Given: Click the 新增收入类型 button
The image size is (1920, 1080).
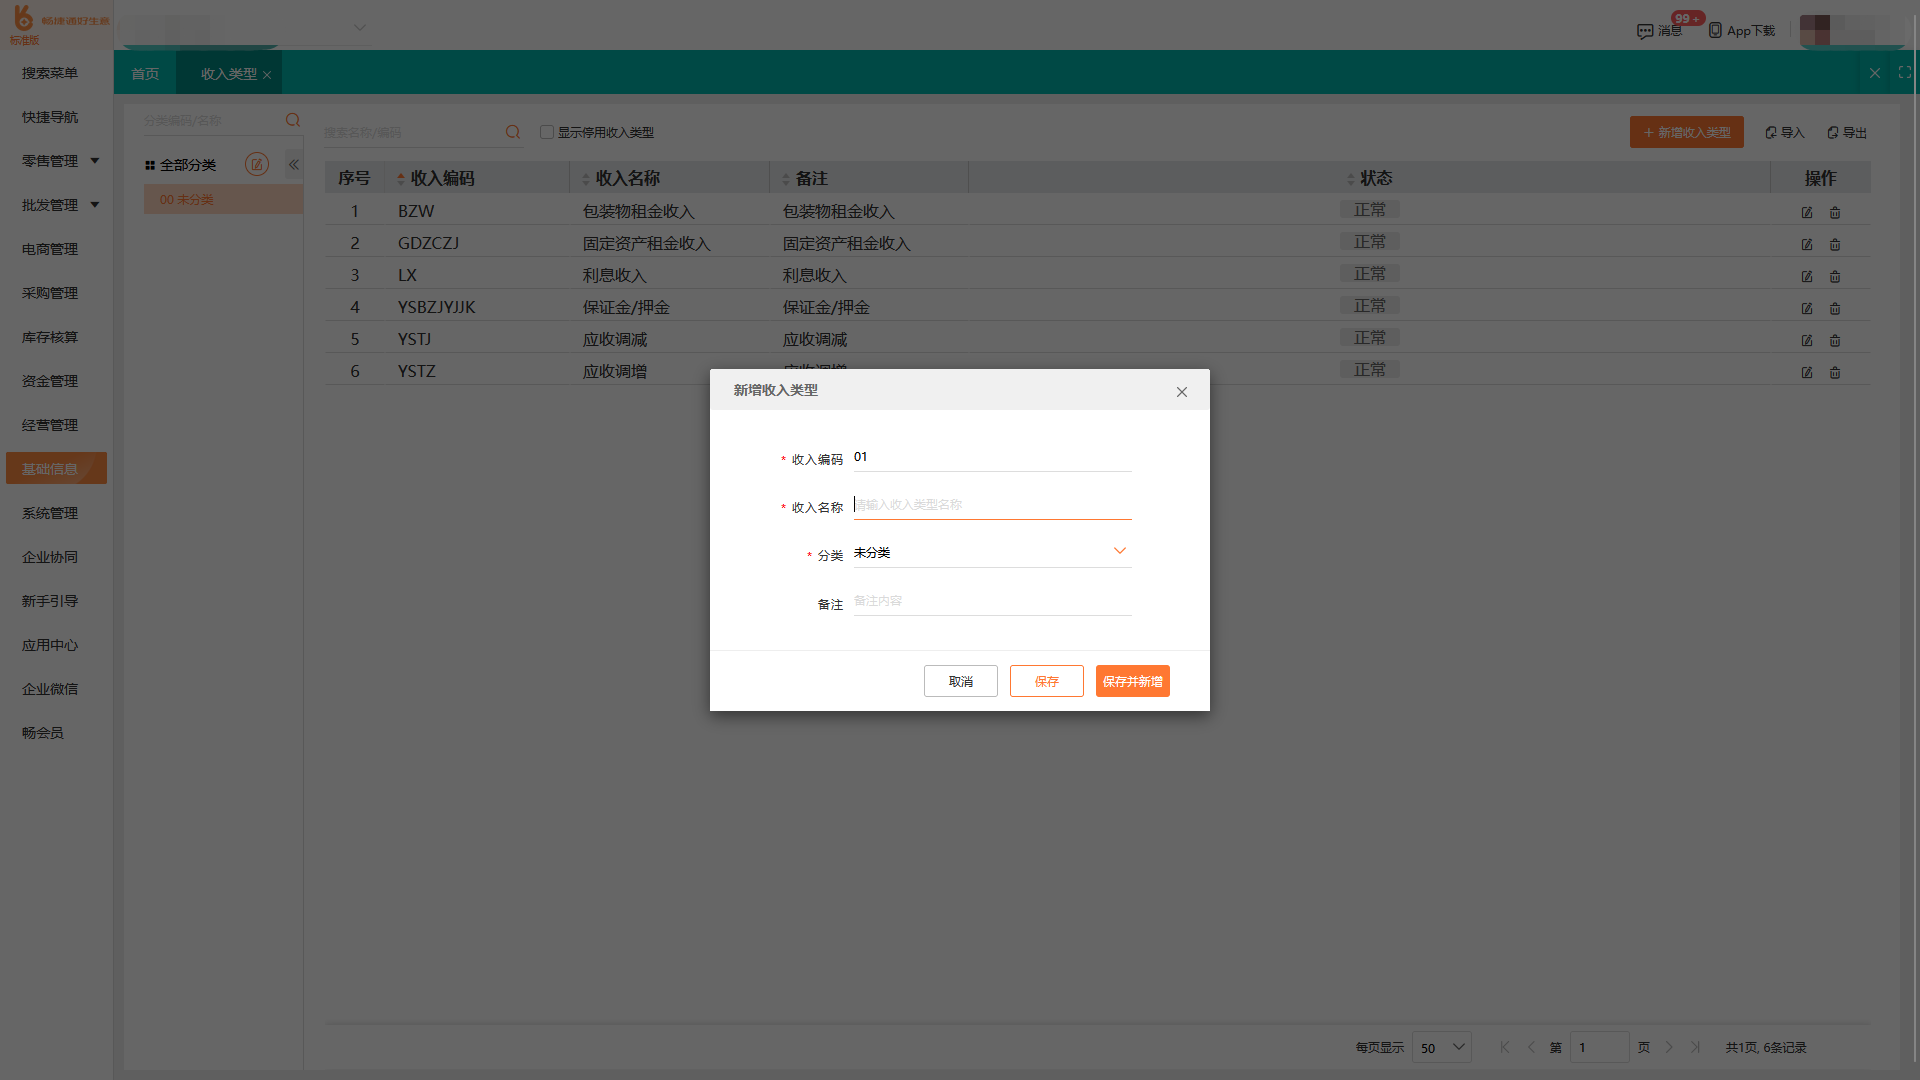Looking at the screenshot, I should tap(1687, 132).
